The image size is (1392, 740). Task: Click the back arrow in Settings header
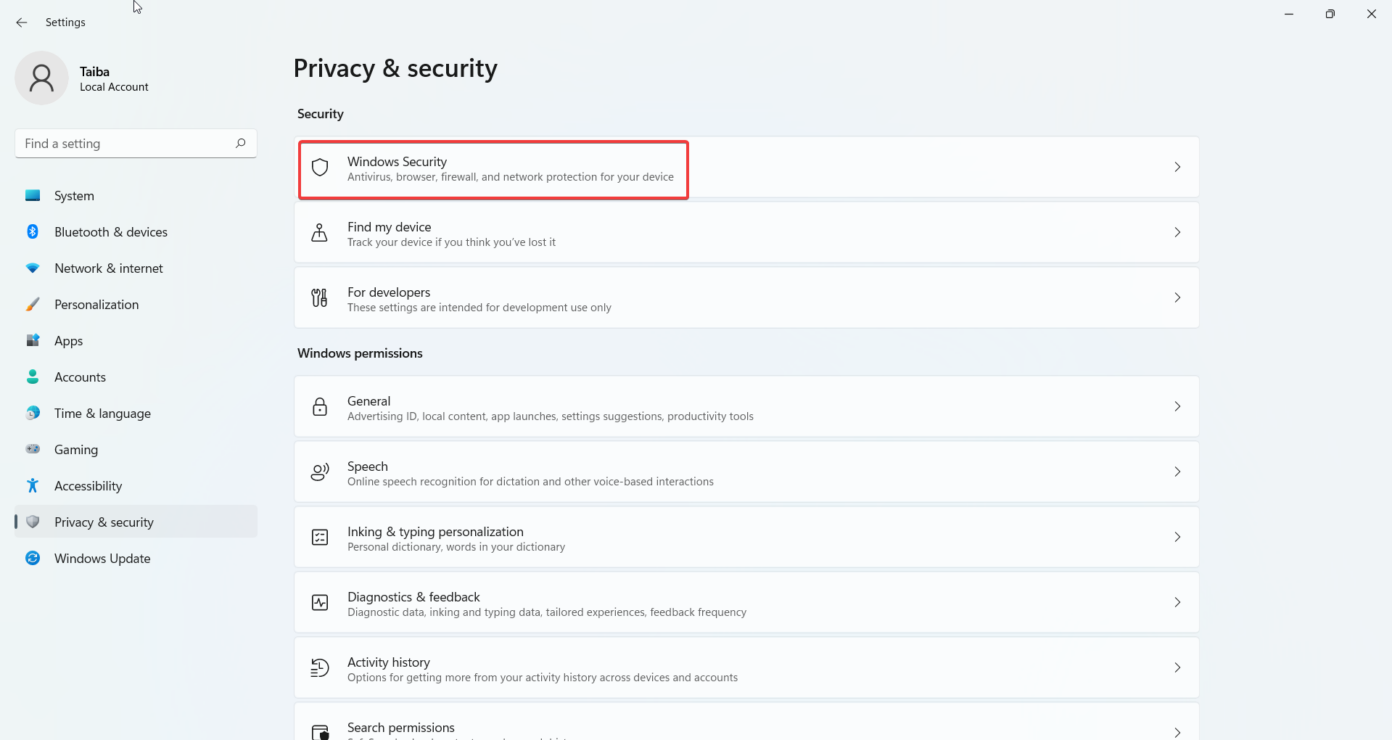coord(22,22)
